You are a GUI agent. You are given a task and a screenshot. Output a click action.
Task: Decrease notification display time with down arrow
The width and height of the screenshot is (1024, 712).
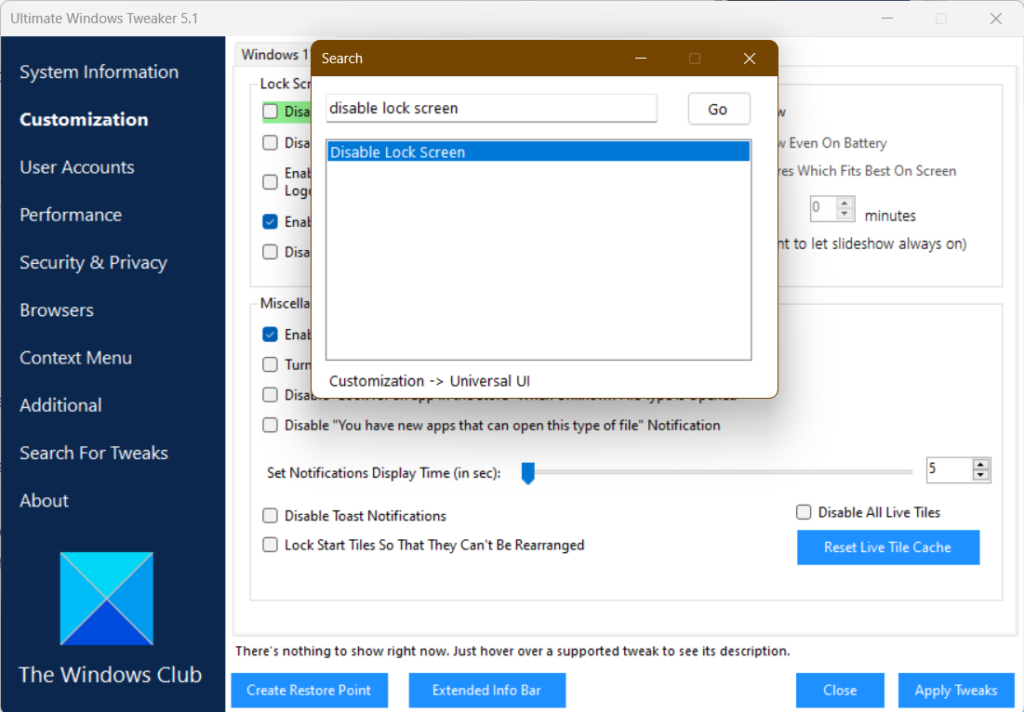(x=980, y=475)
